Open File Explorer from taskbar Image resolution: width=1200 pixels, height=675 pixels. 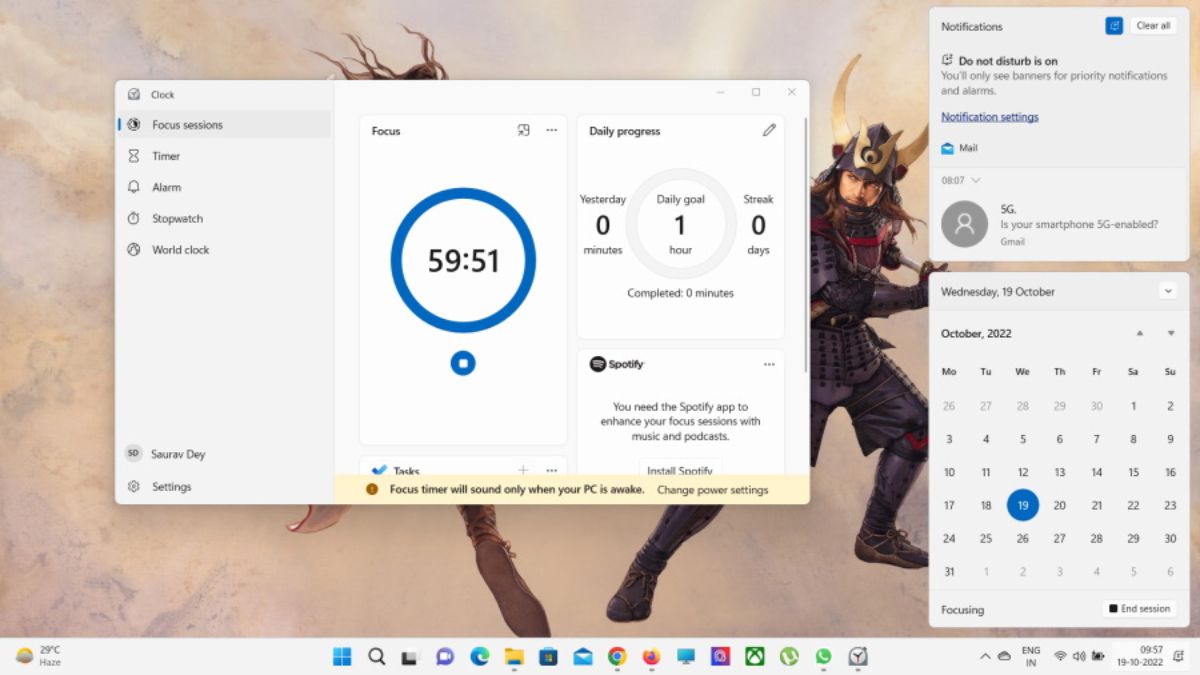(x=514, y=656)
